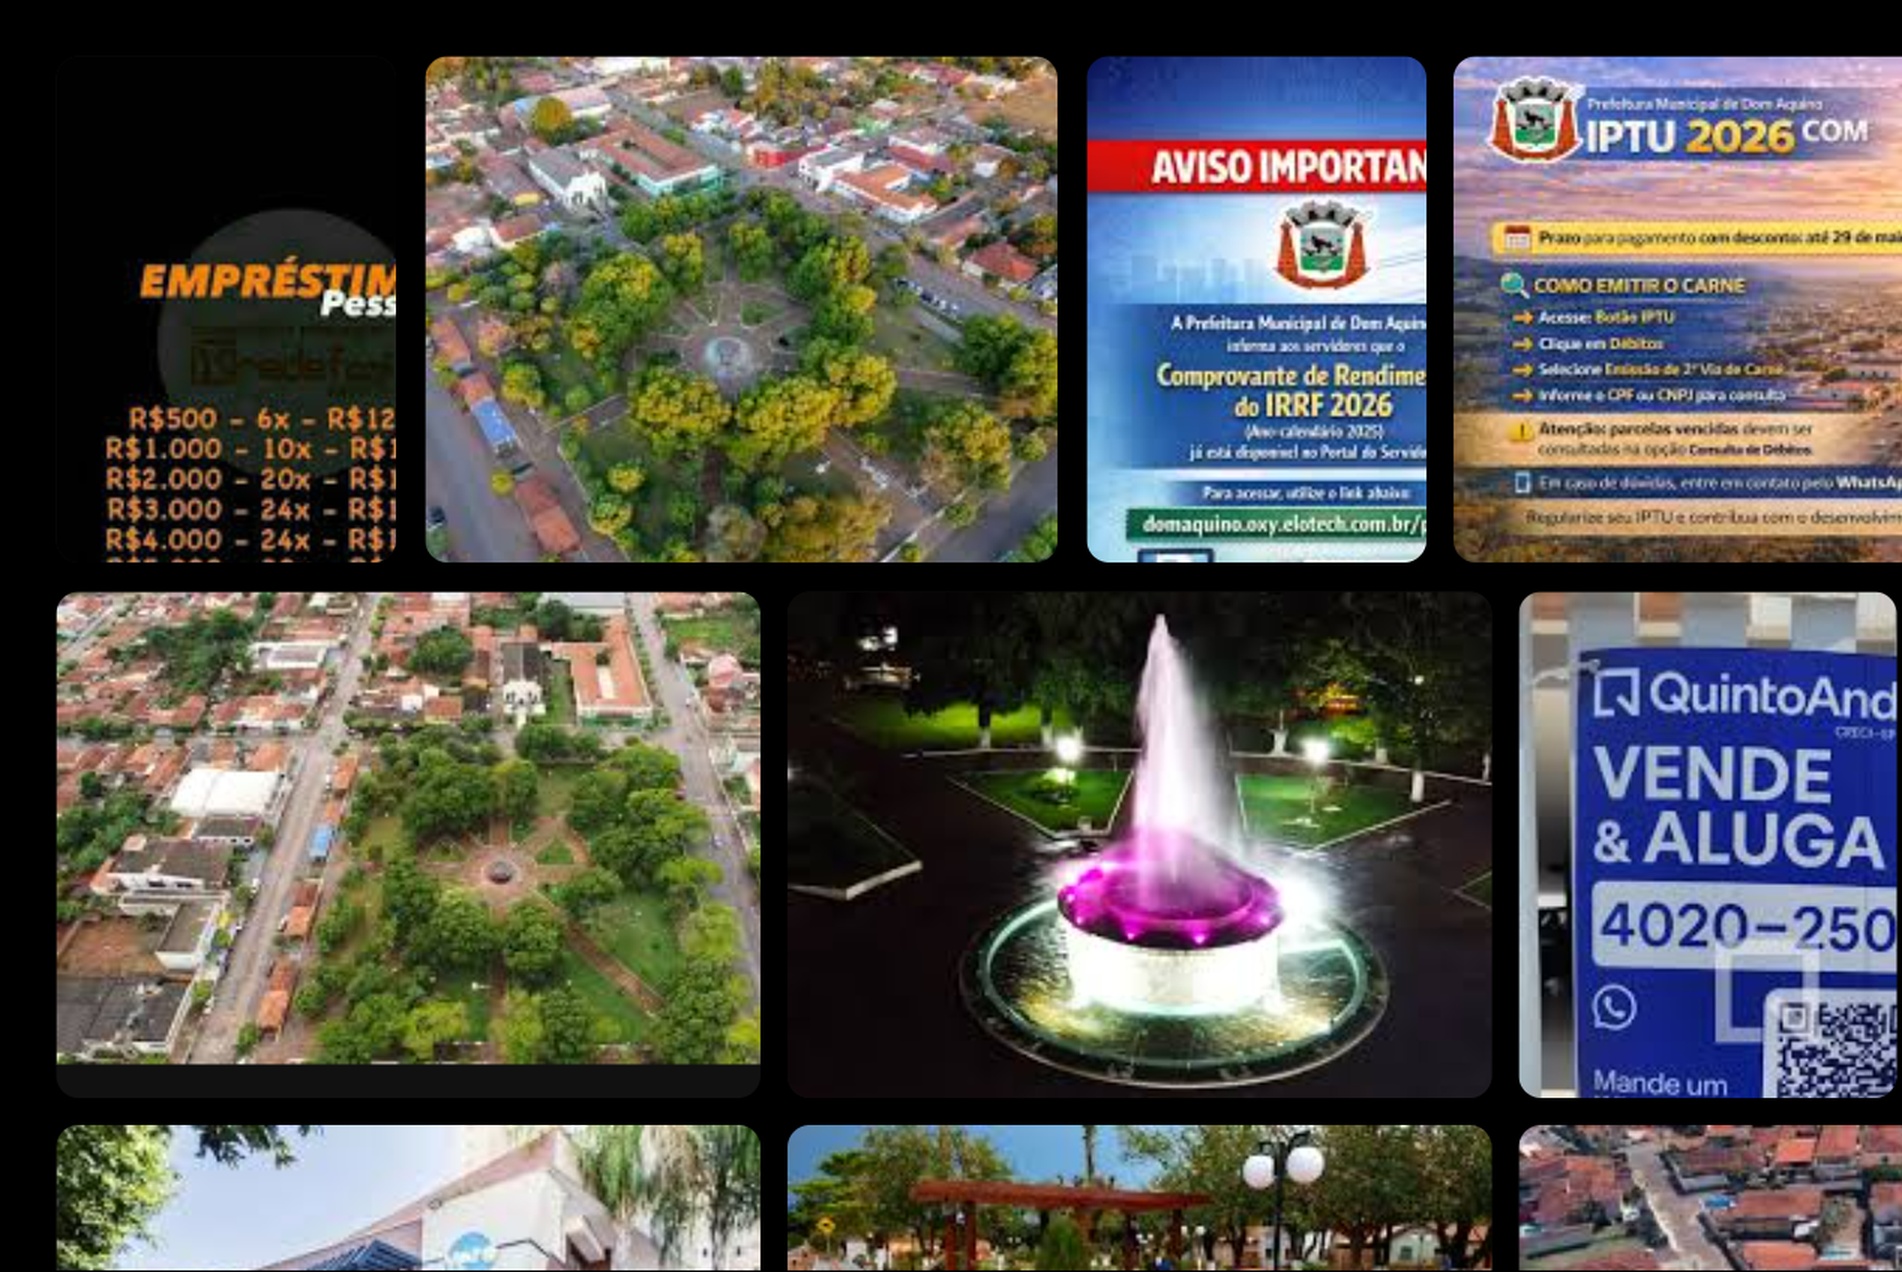
Task: Open the illuminated night fountain photo
Action: coord(1139,844)
